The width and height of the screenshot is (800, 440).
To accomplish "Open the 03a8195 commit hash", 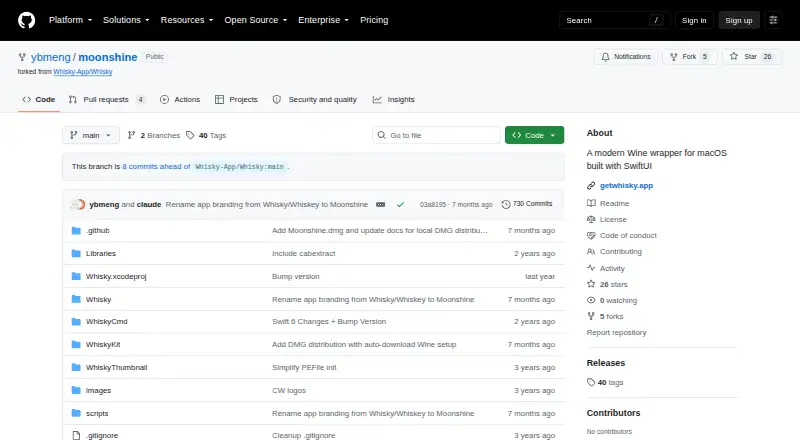I will 433,204.
